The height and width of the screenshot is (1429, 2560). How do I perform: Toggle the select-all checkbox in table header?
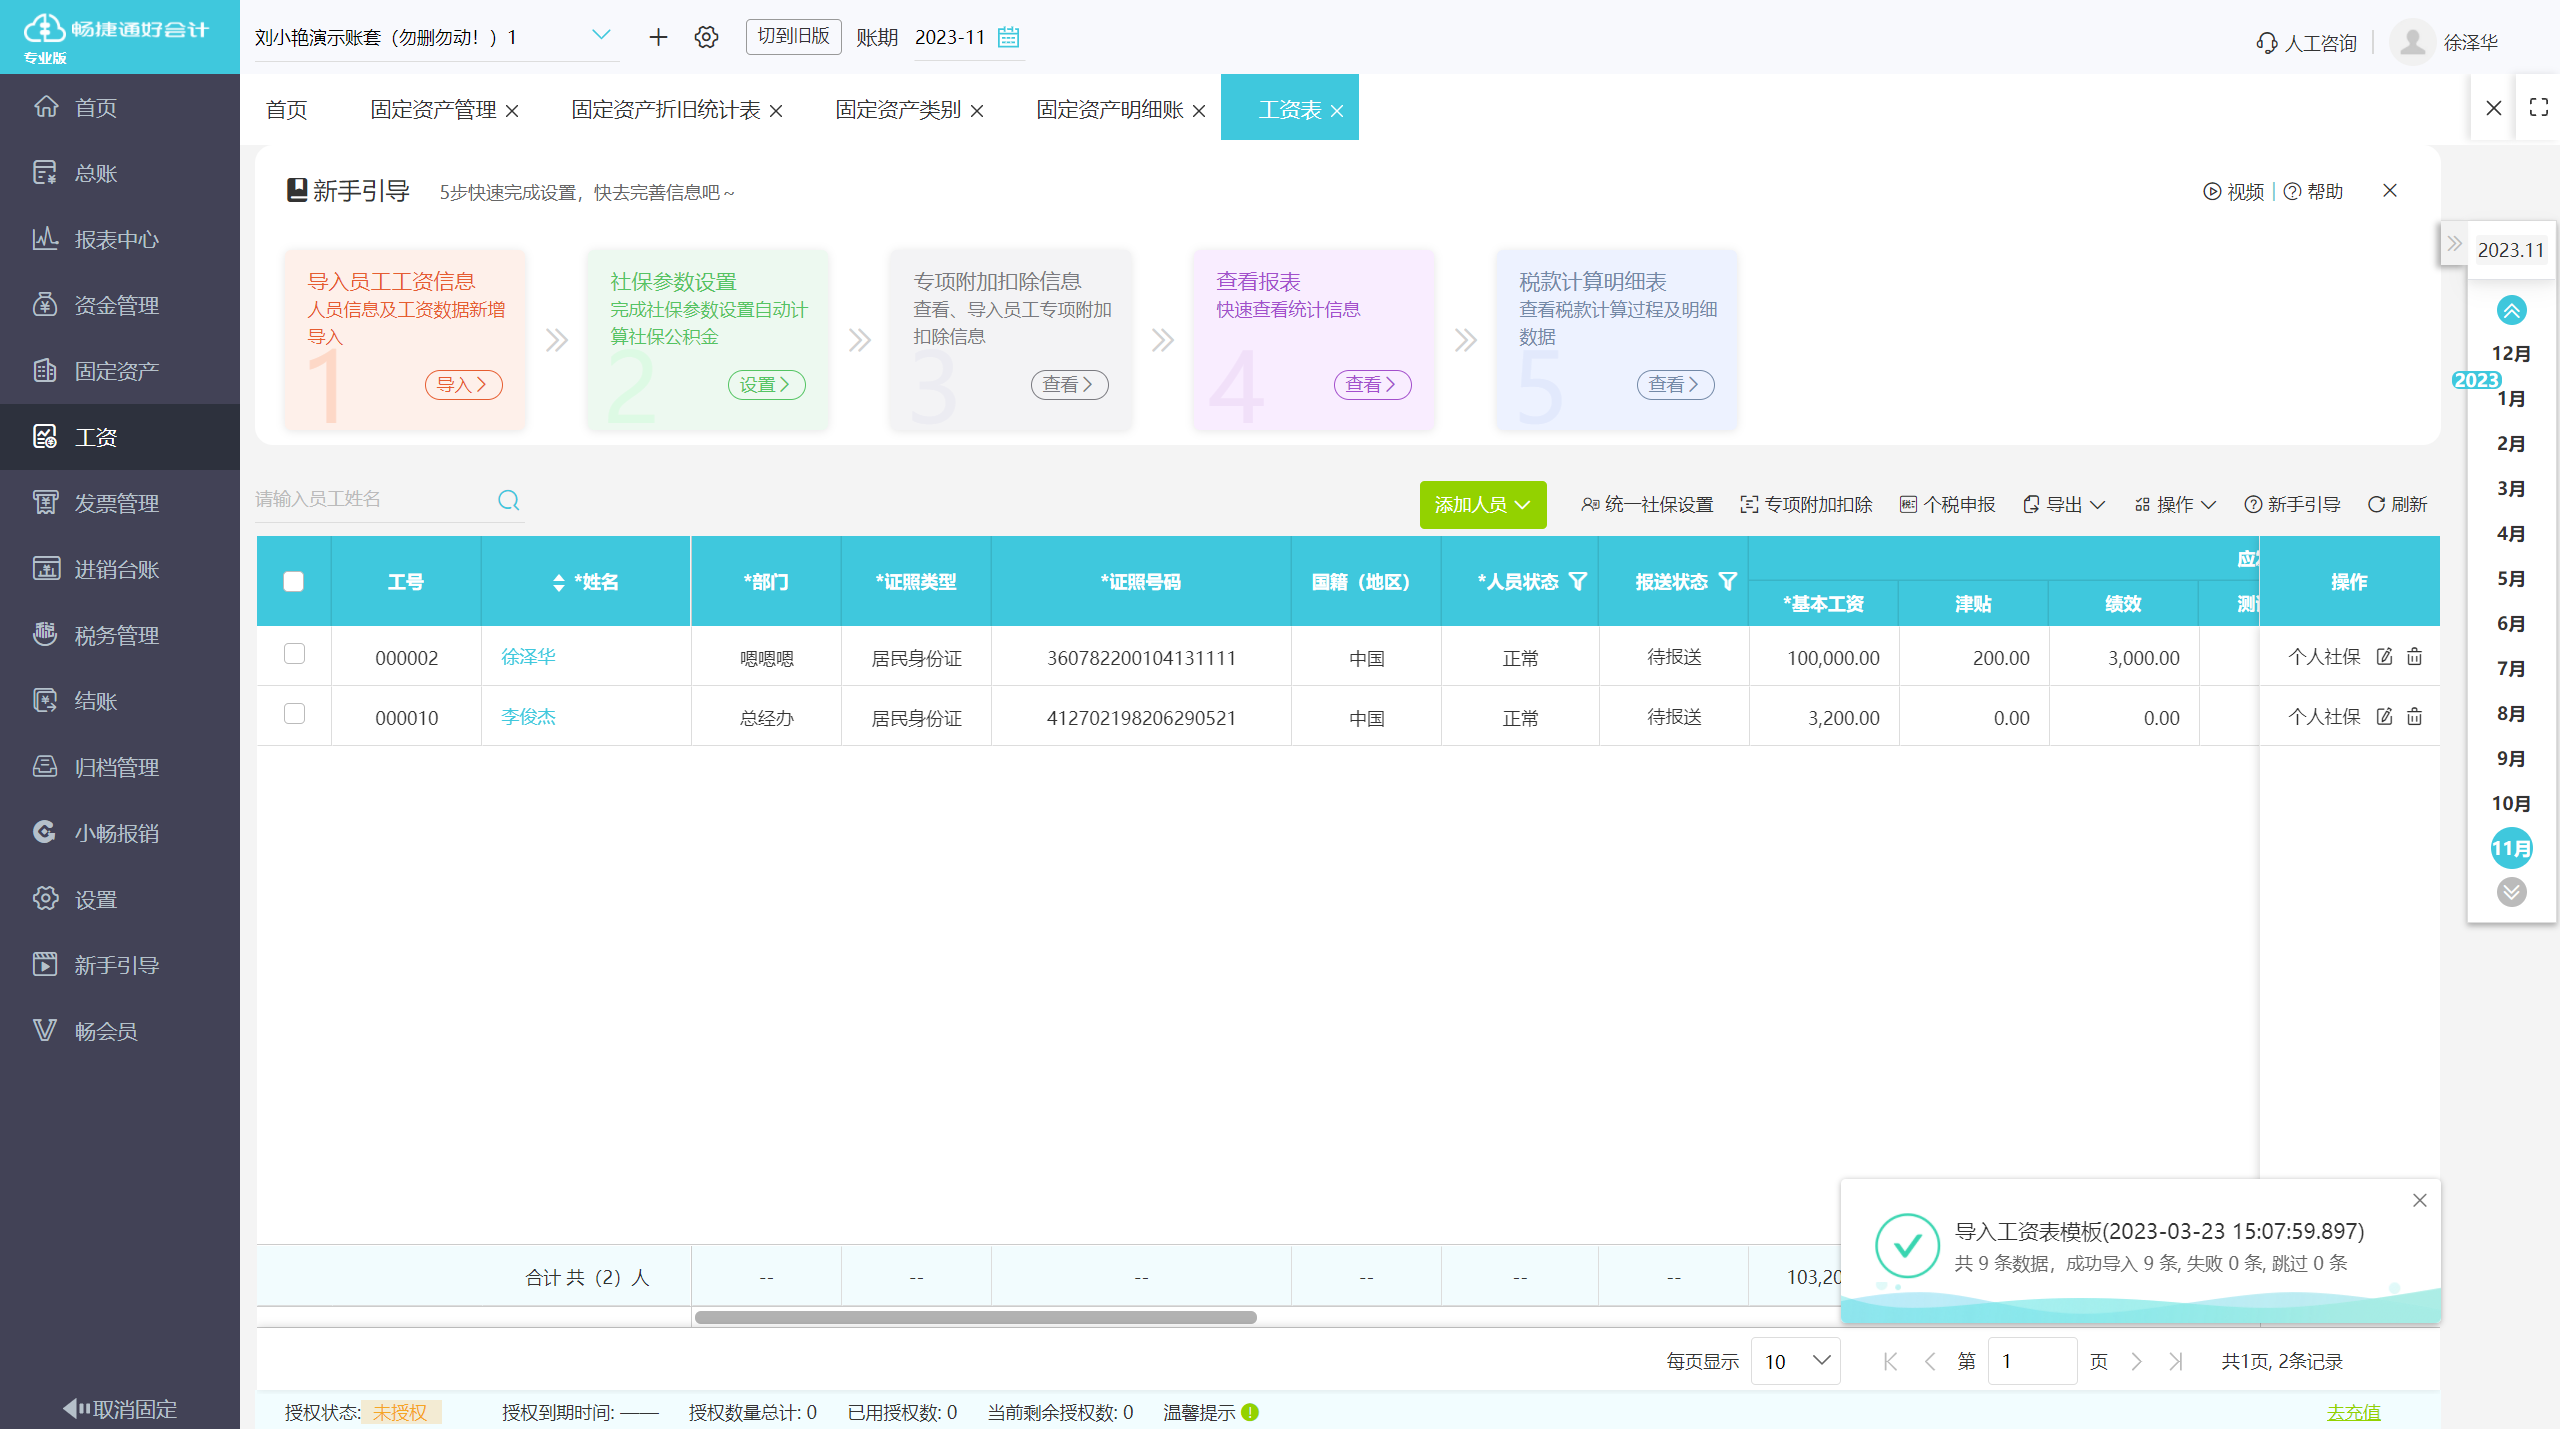(294, 580)
